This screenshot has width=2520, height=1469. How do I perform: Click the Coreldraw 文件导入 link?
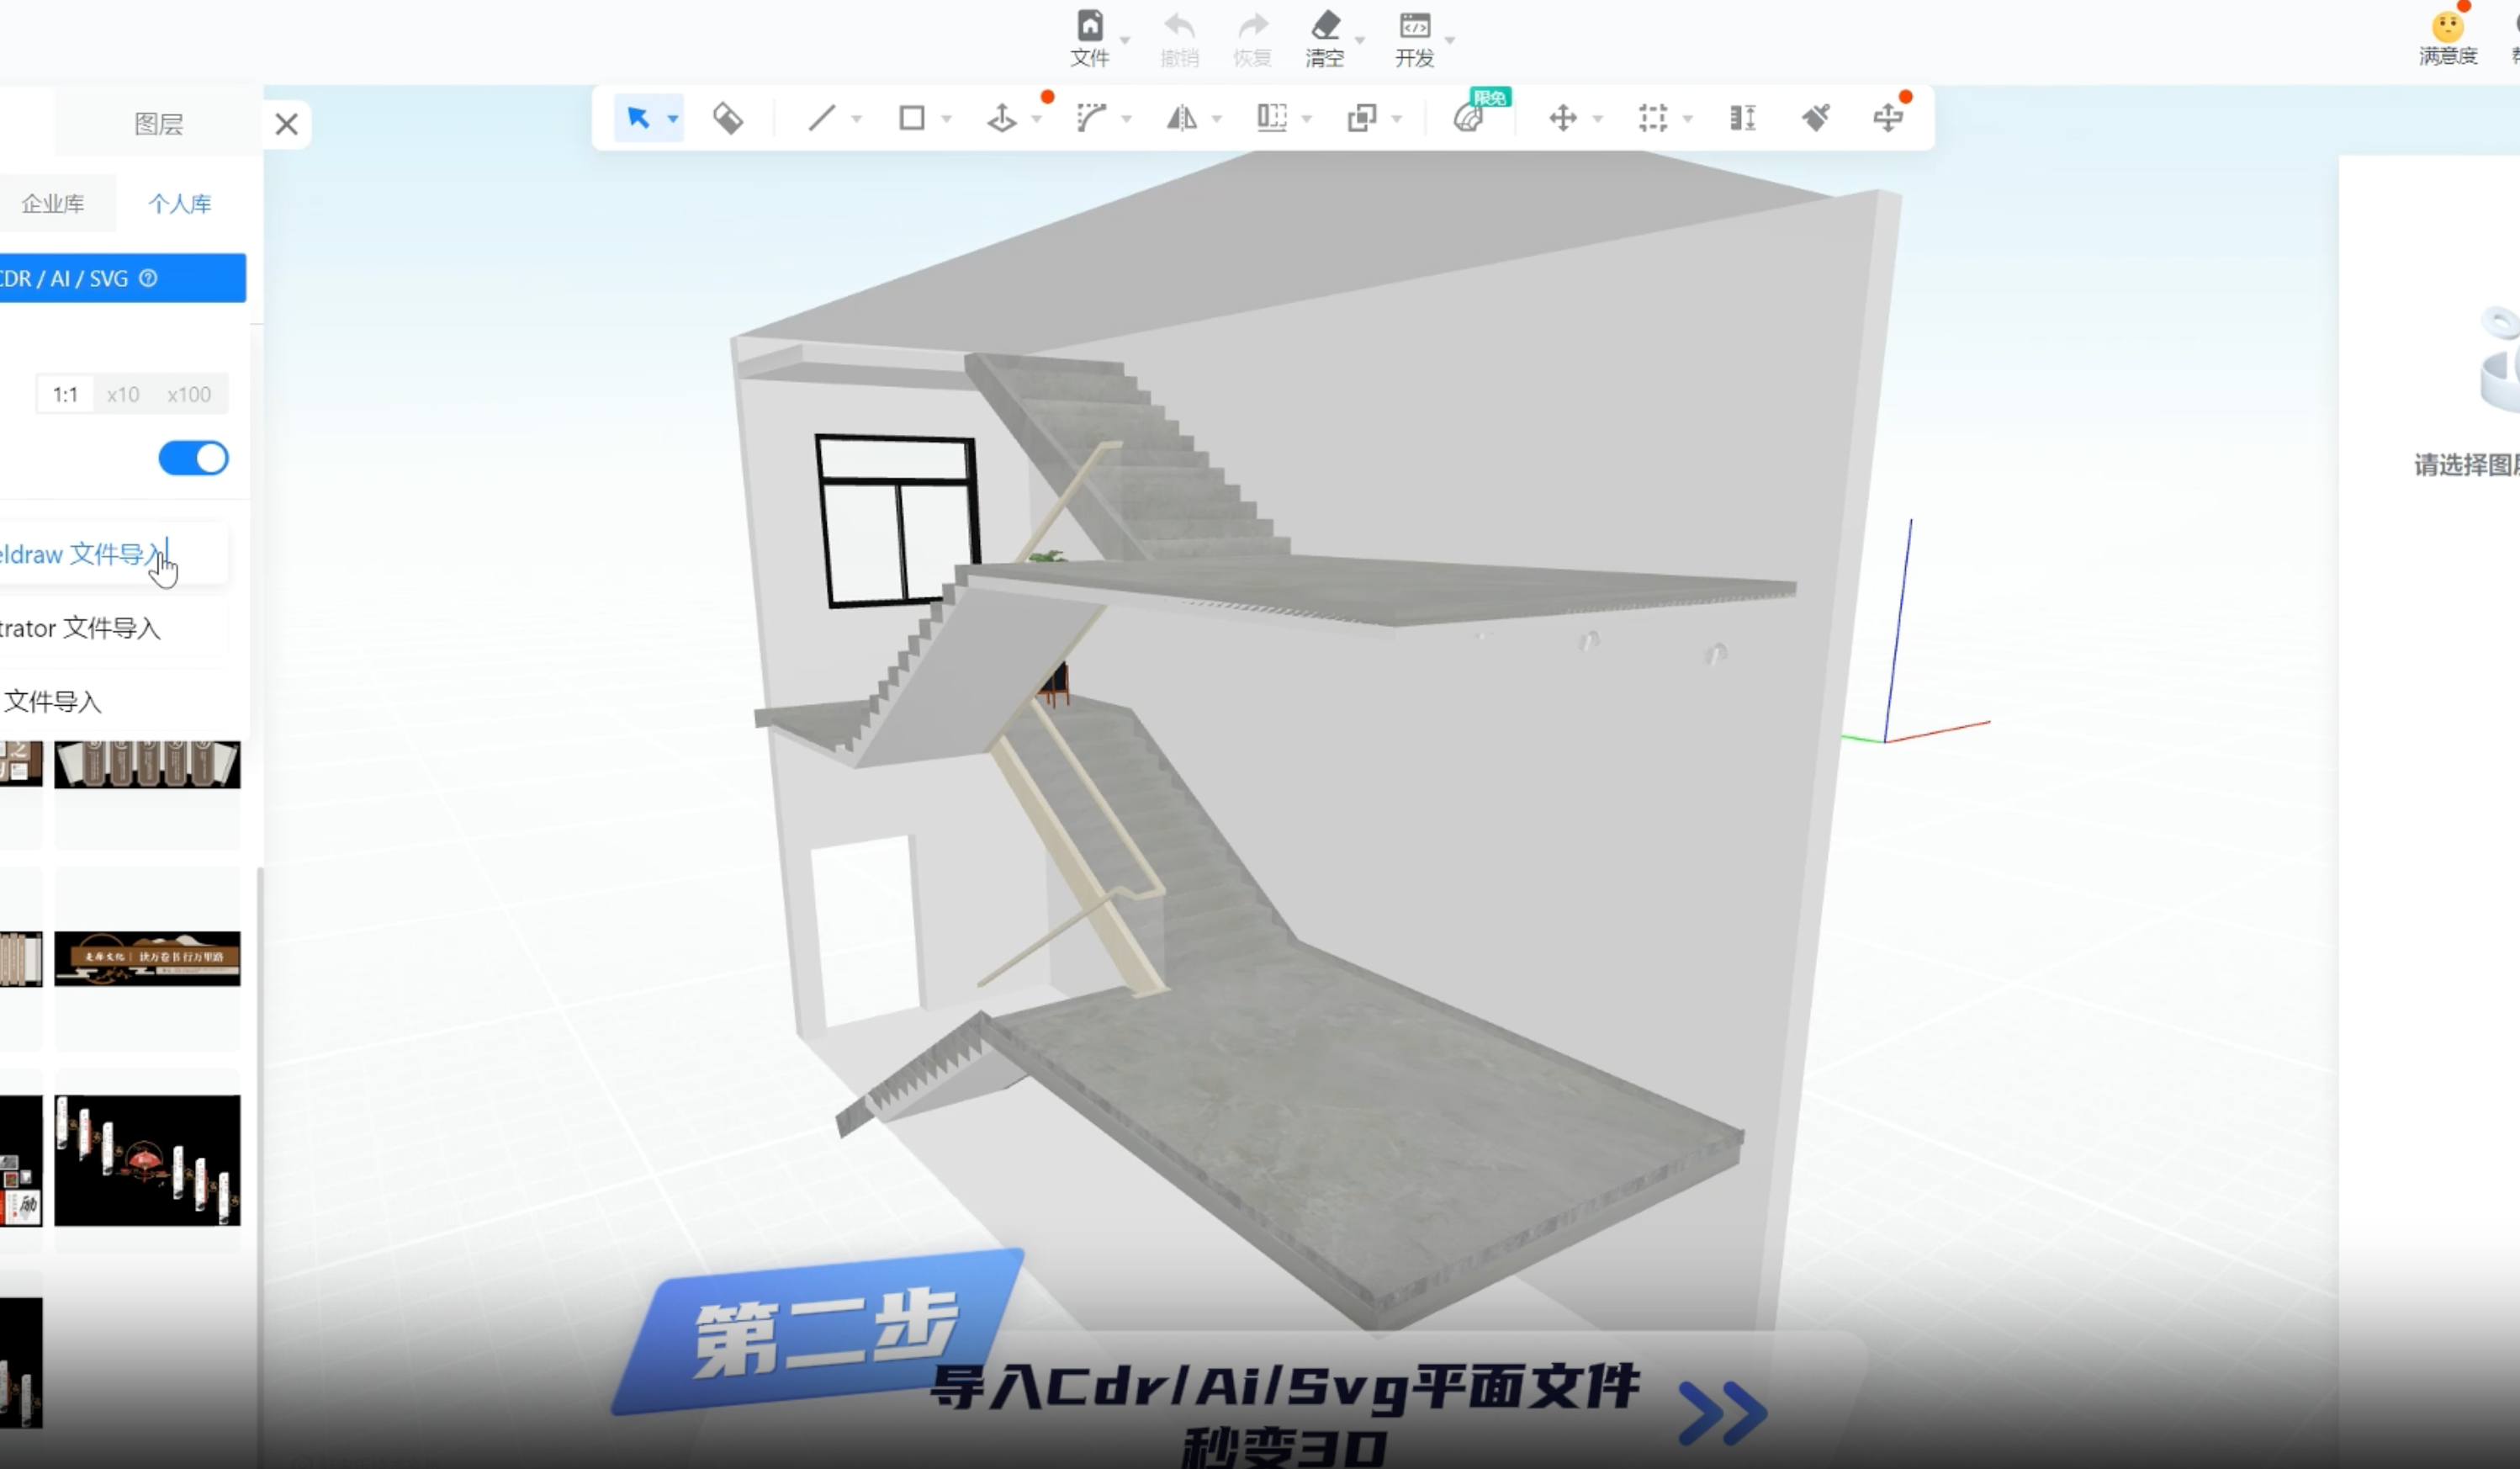click(85, 554)
